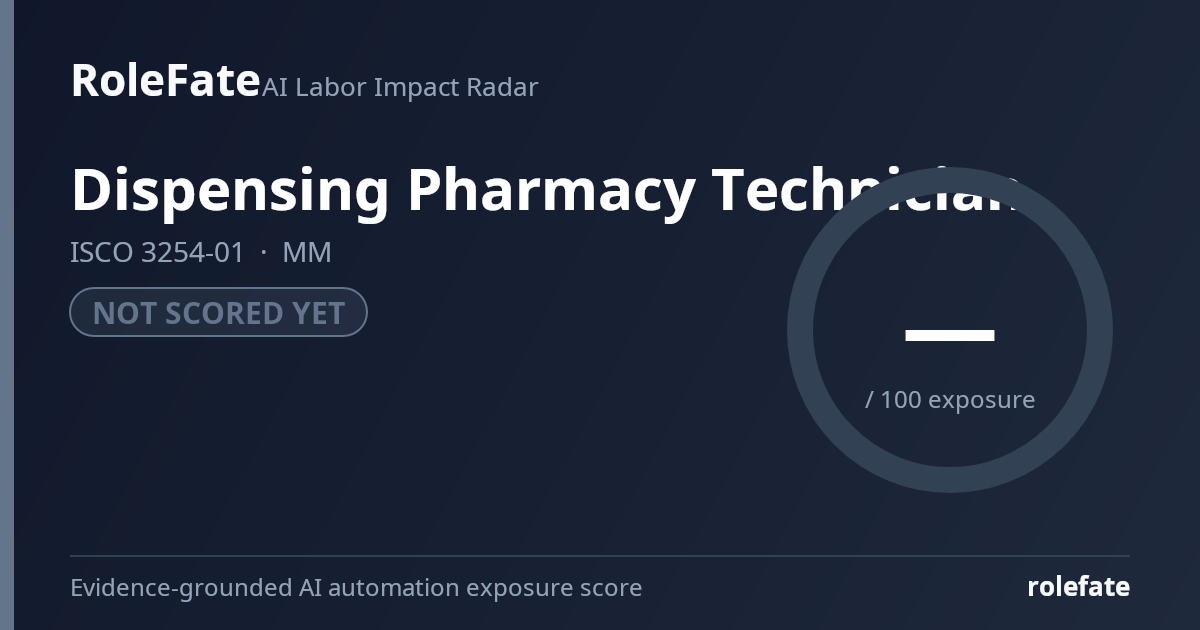Click the Evidence-grounded AI automation footer text

click(356, 587)
